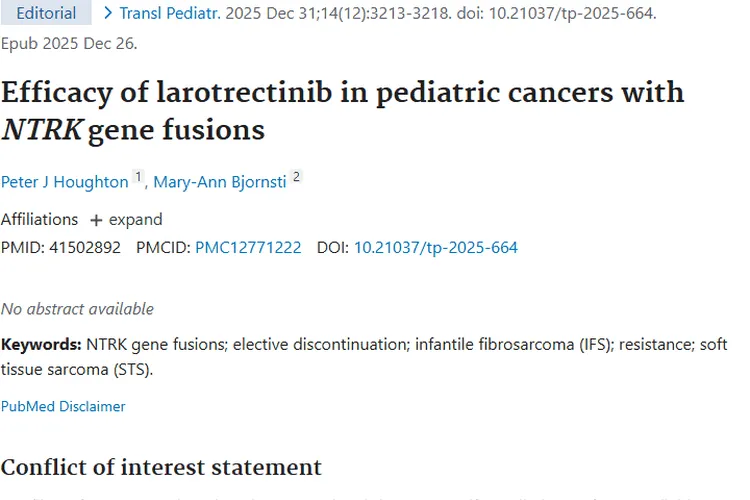The width and height of the screenshot is (750, 500).
Task: Open the PMC12771222 full text link
Action: click(248, 247)
